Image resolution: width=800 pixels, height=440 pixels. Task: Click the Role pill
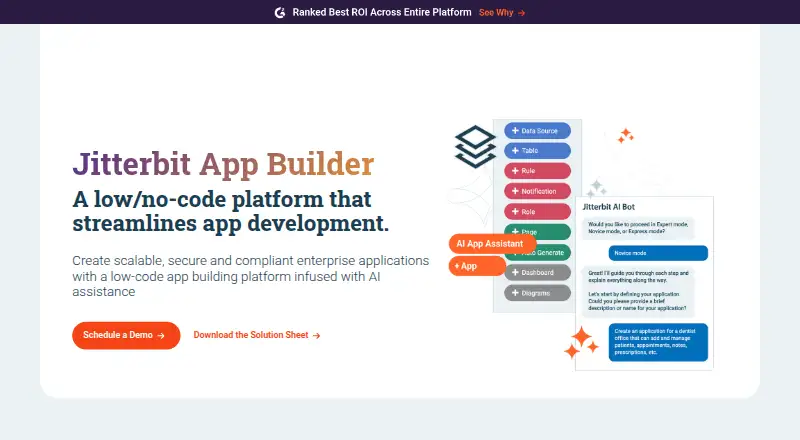(537, 212)
